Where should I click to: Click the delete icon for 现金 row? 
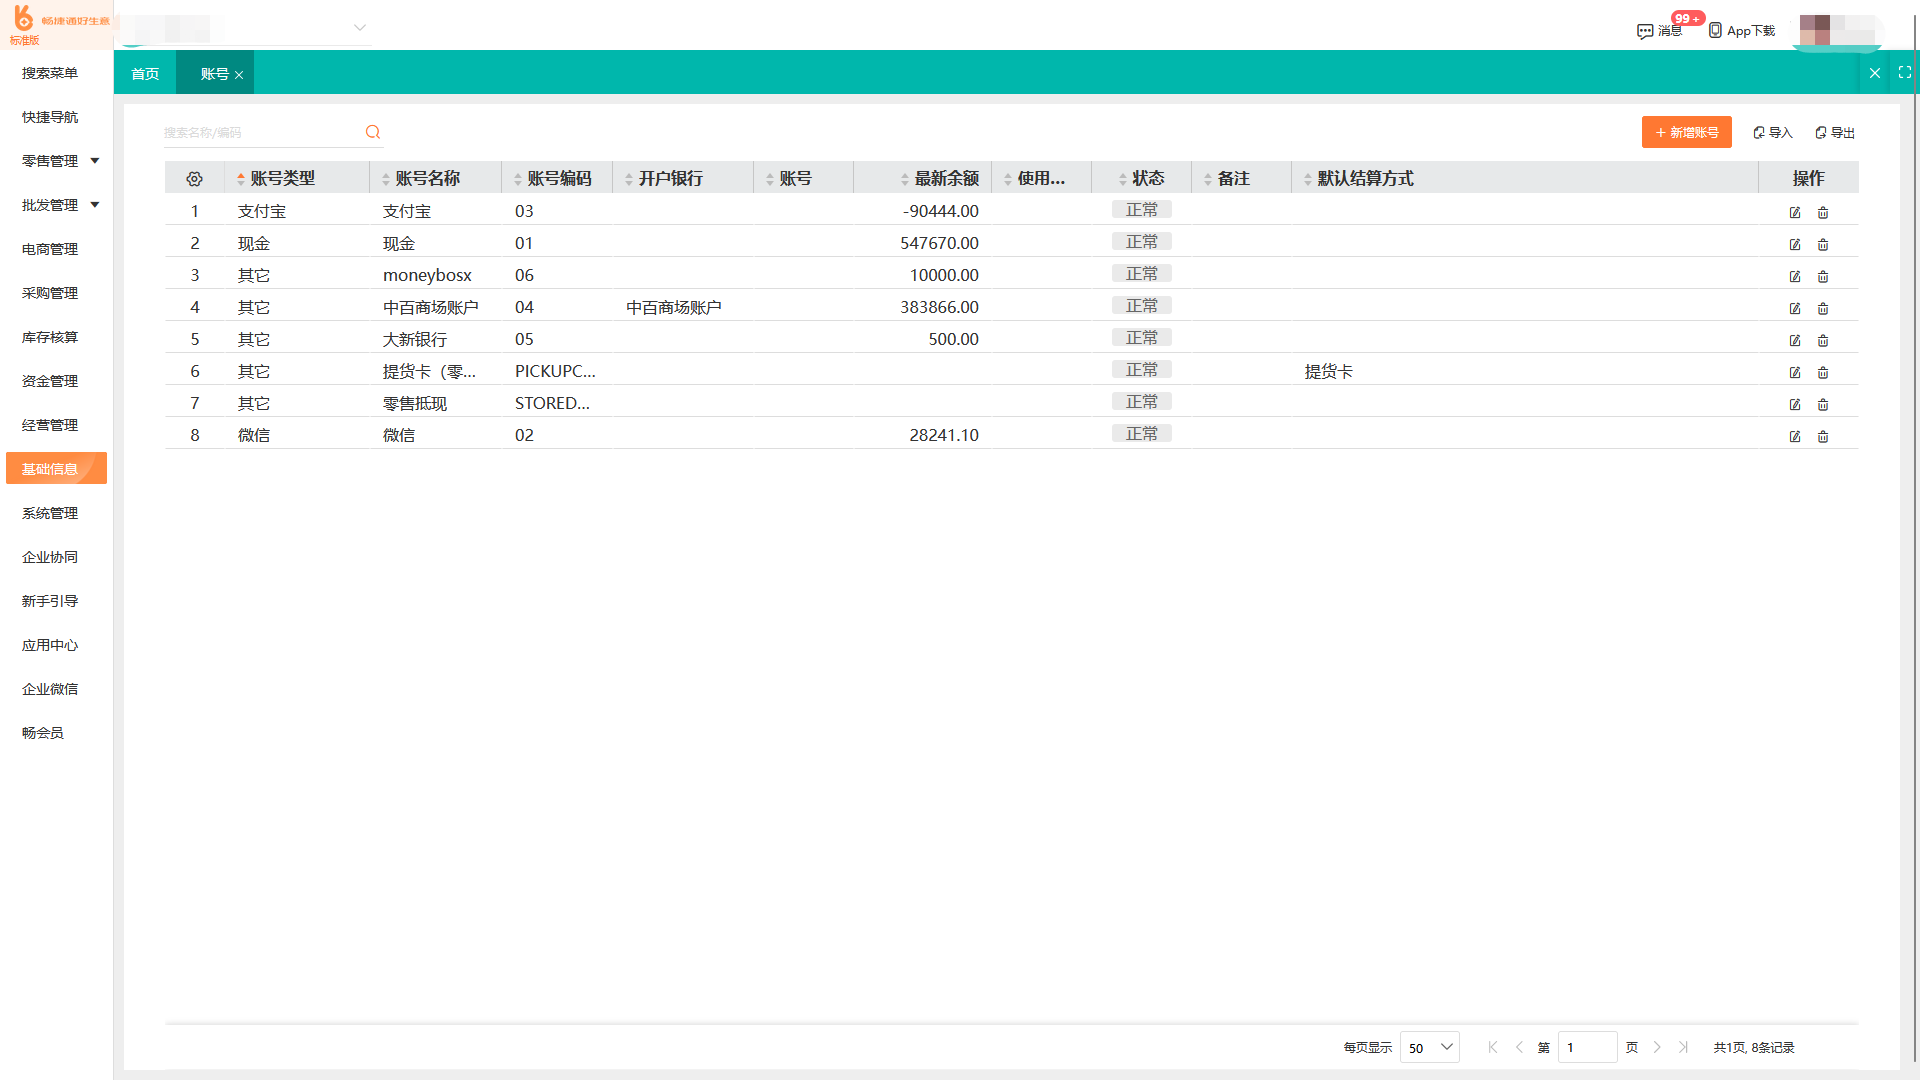[1822, 243]
